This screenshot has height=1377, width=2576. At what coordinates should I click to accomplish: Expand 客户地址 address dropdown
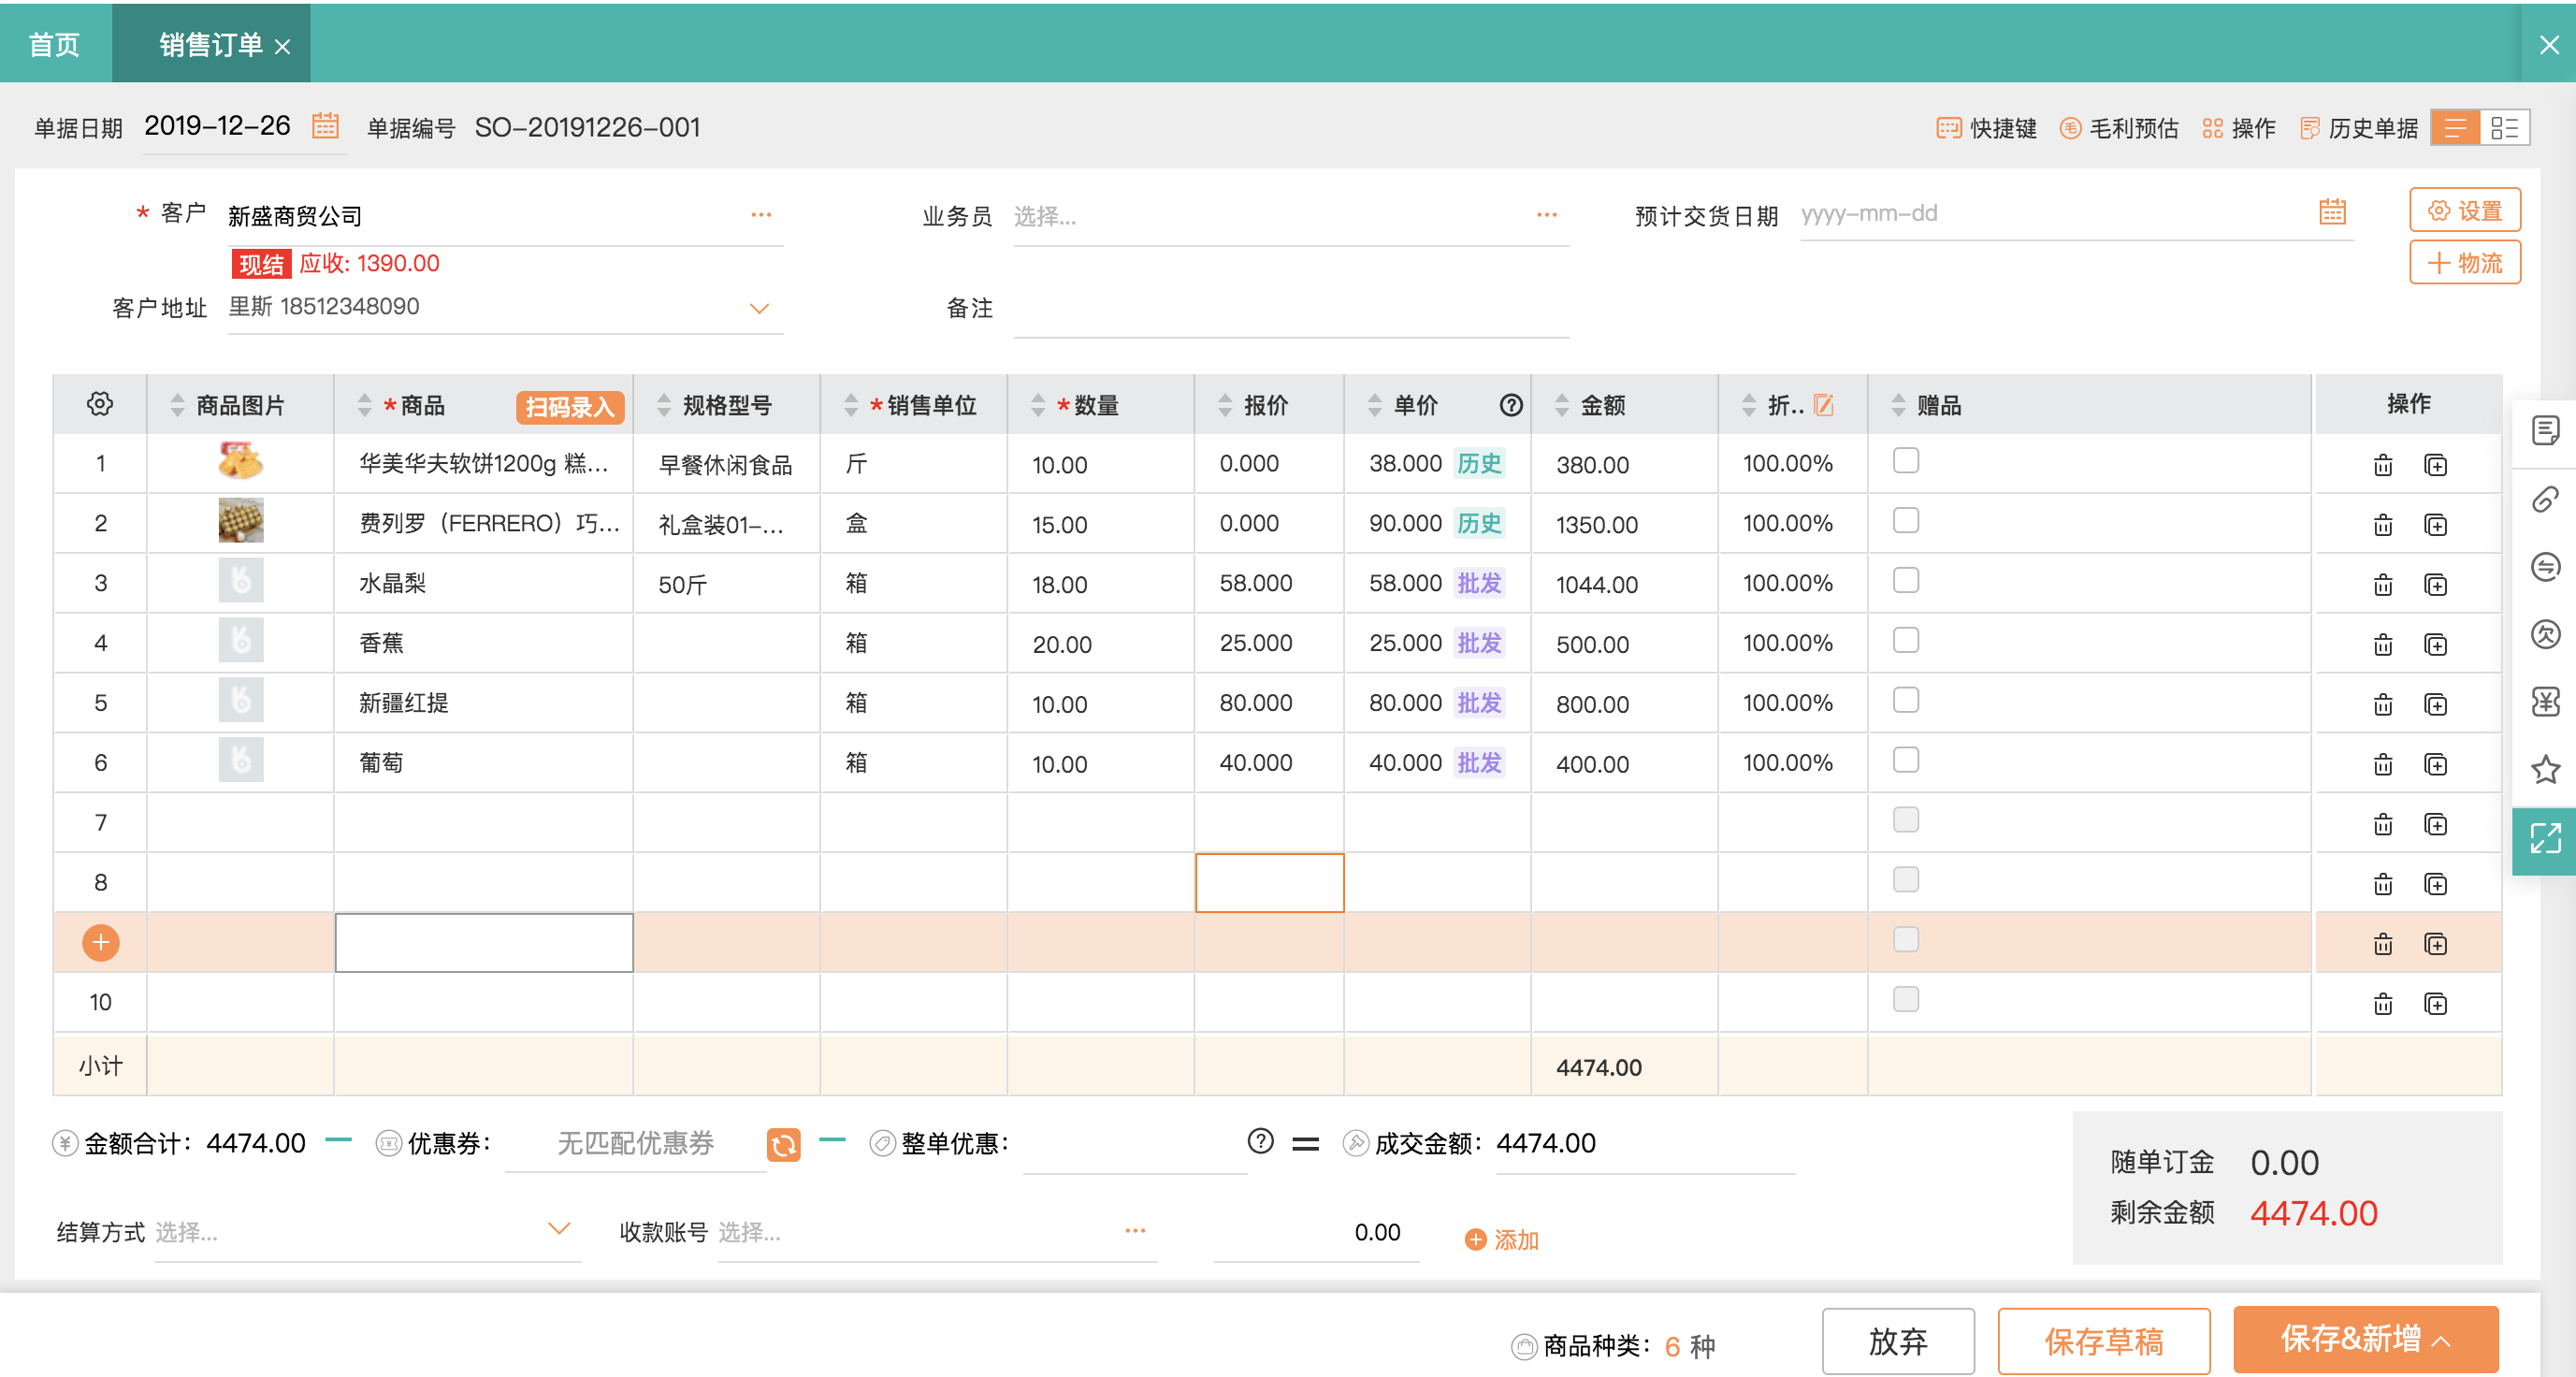[x=761, y=309]
